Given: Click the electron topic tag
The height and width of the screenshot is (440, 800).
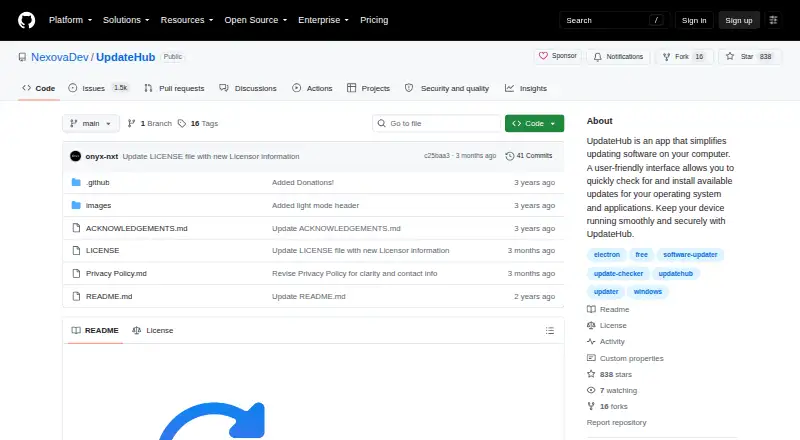Looking at the screenshot, I should (607, 255).
